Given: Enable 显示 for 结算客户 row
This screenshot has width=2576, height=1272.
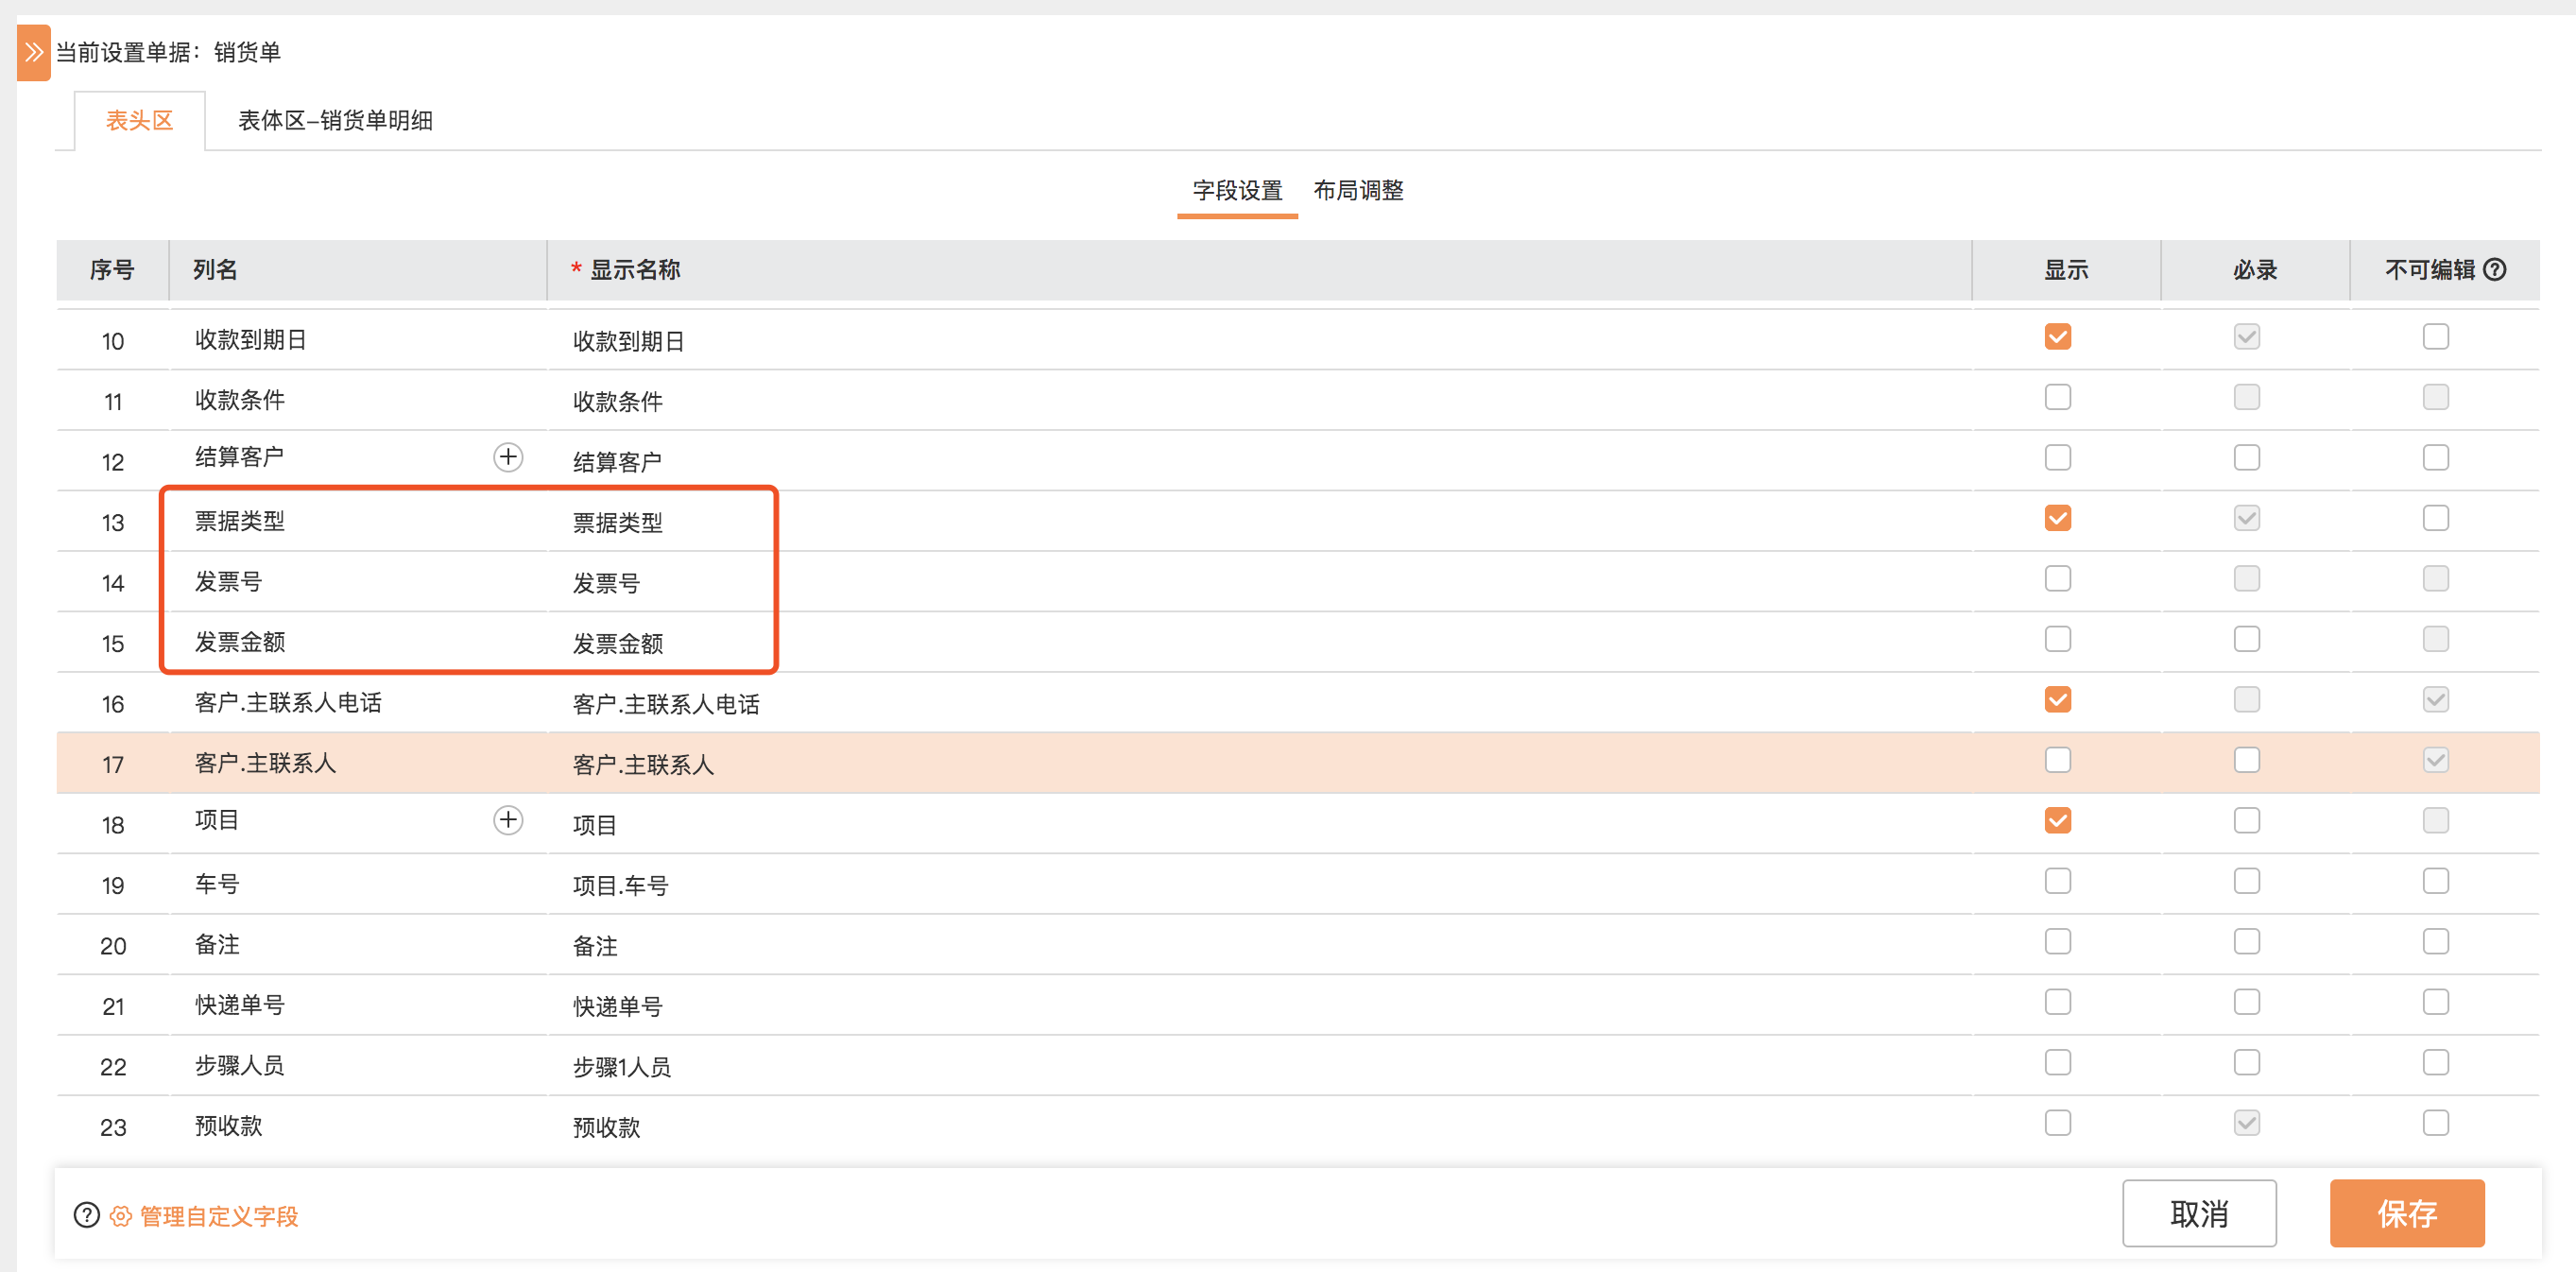Looking at the screenshot, I should coord(2058,458).
